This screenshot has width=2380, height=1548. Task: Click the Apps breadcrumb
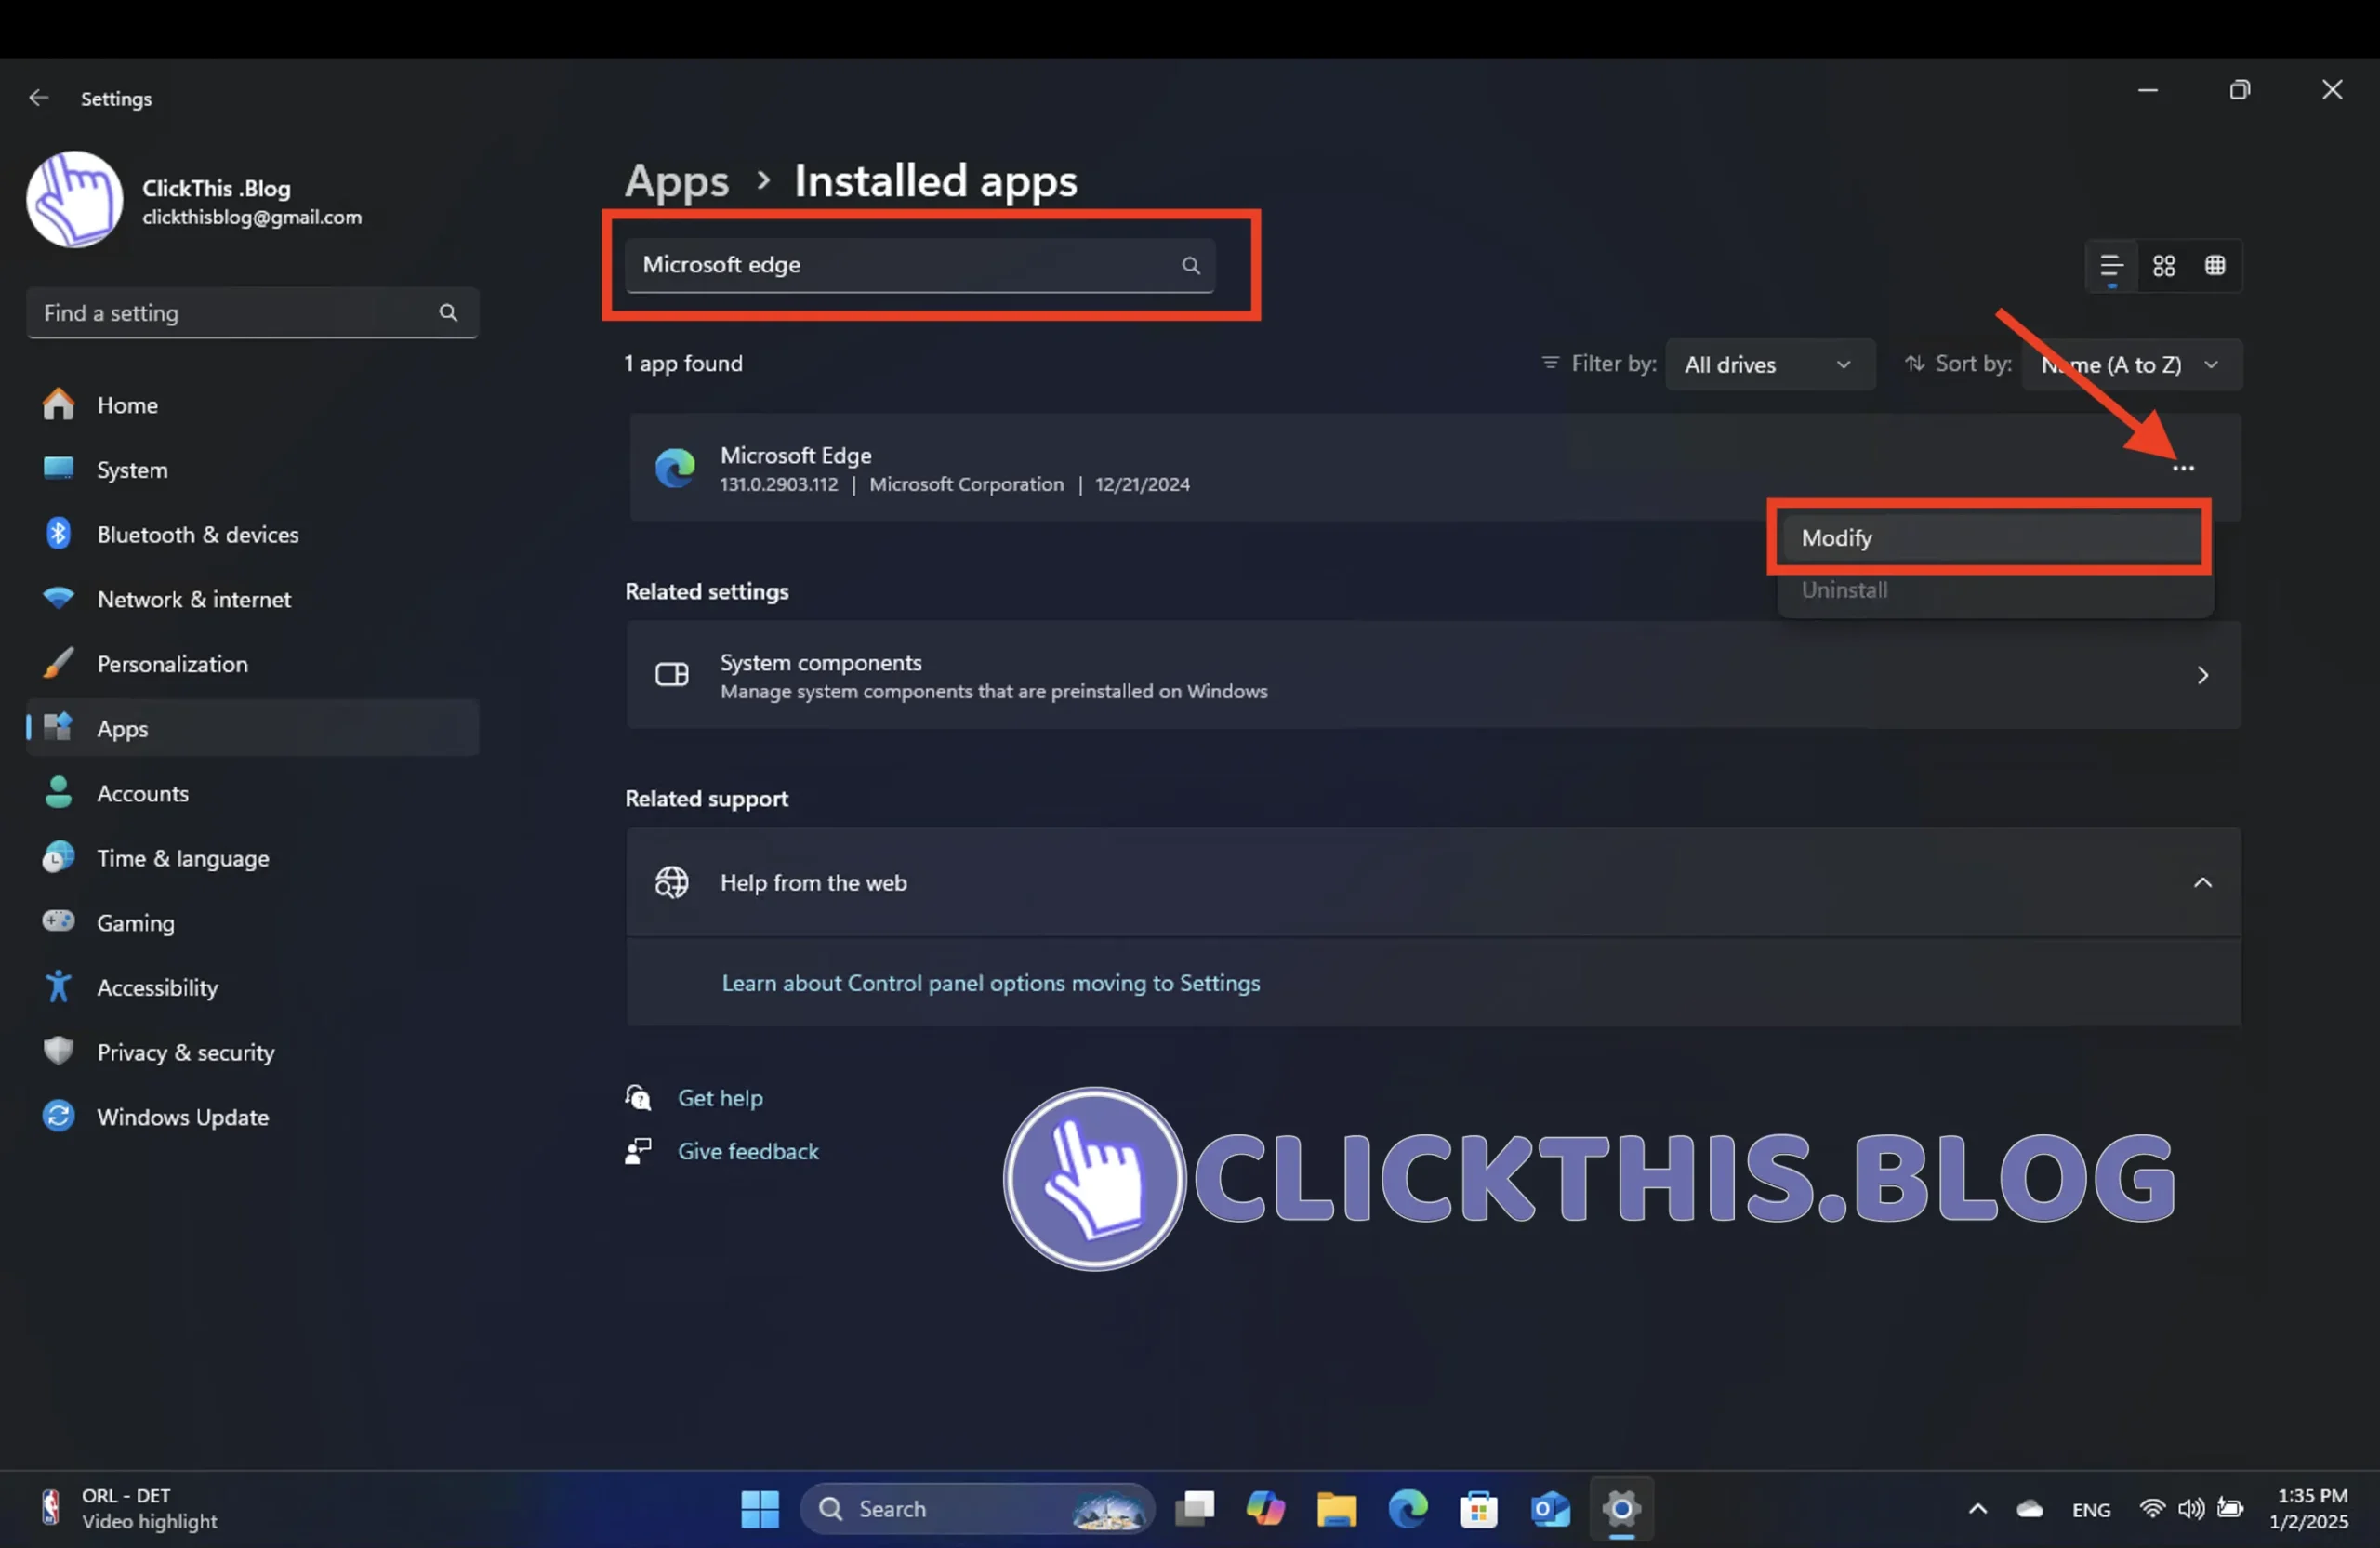[677, 181]
